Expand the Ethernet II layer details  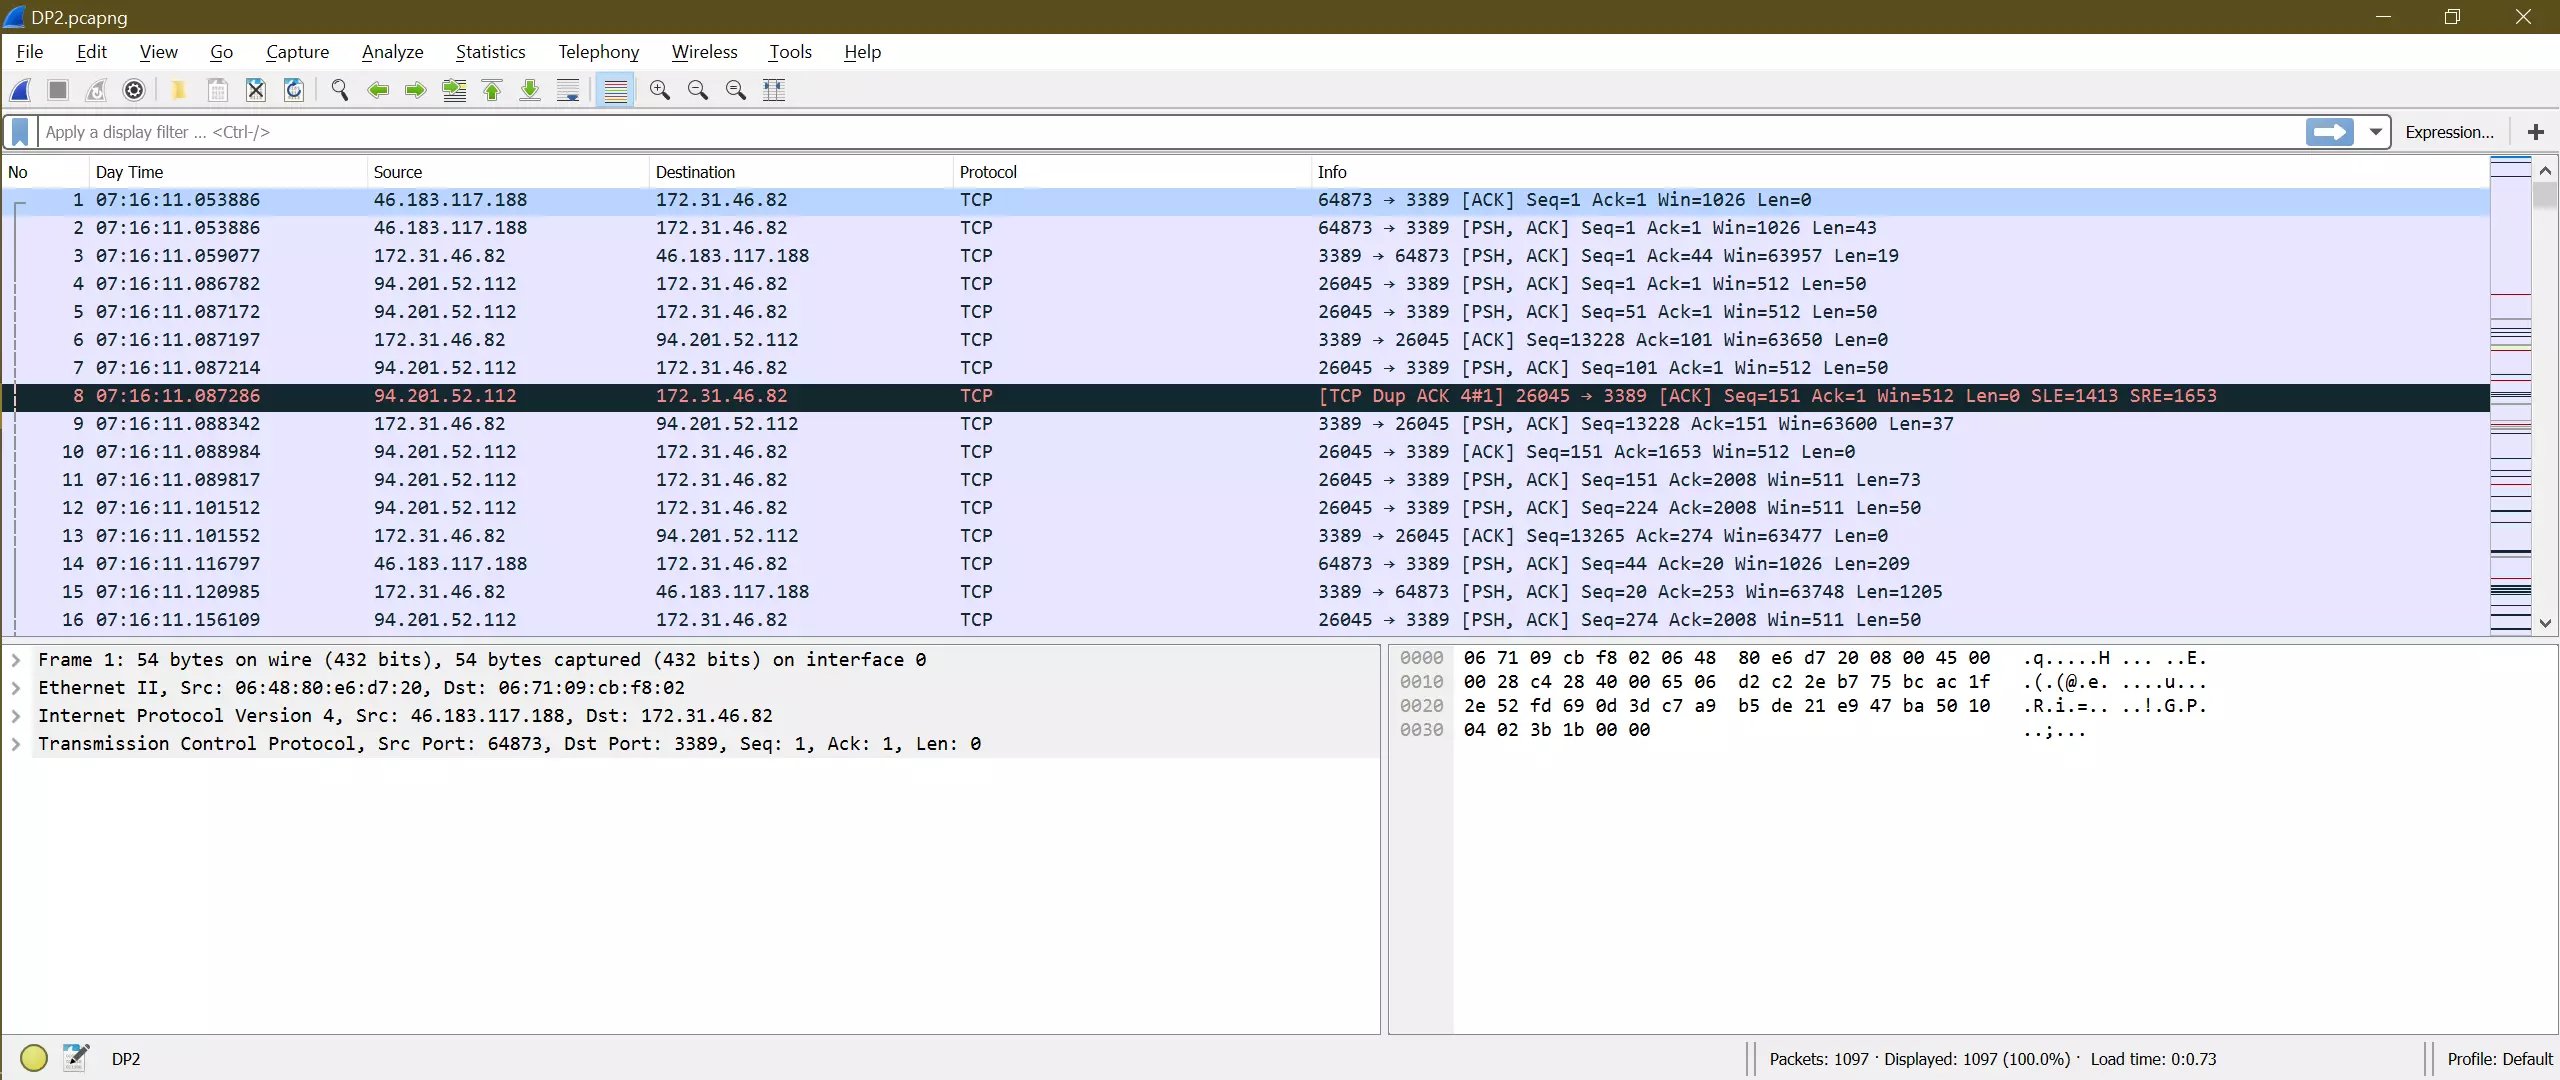click(x=21, y=687)
